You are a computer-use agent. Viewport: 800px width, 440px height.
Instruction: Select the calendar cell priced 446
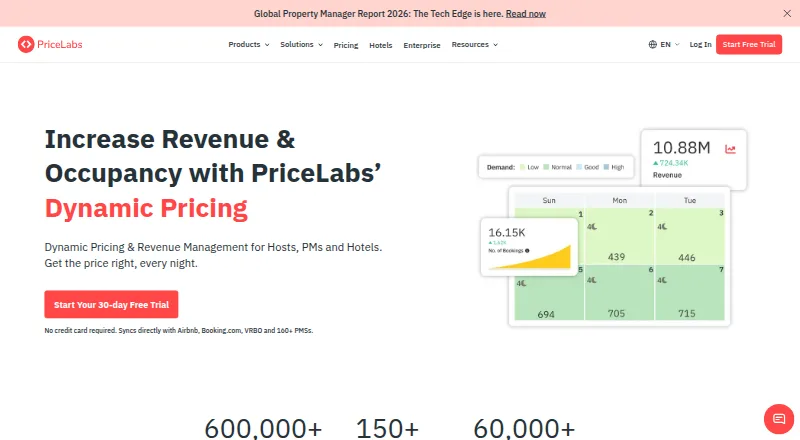tap(690, 236)
